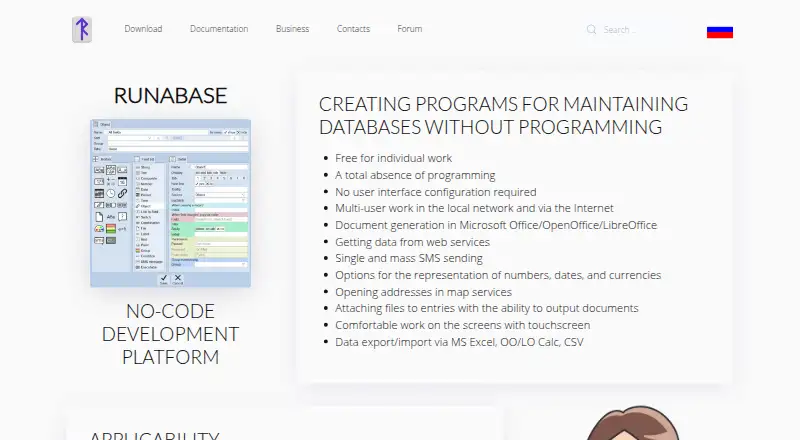This screenshot has width=800, height=440.
Task: Click 'Options for the representation of numbers' line
Action: 498,275
